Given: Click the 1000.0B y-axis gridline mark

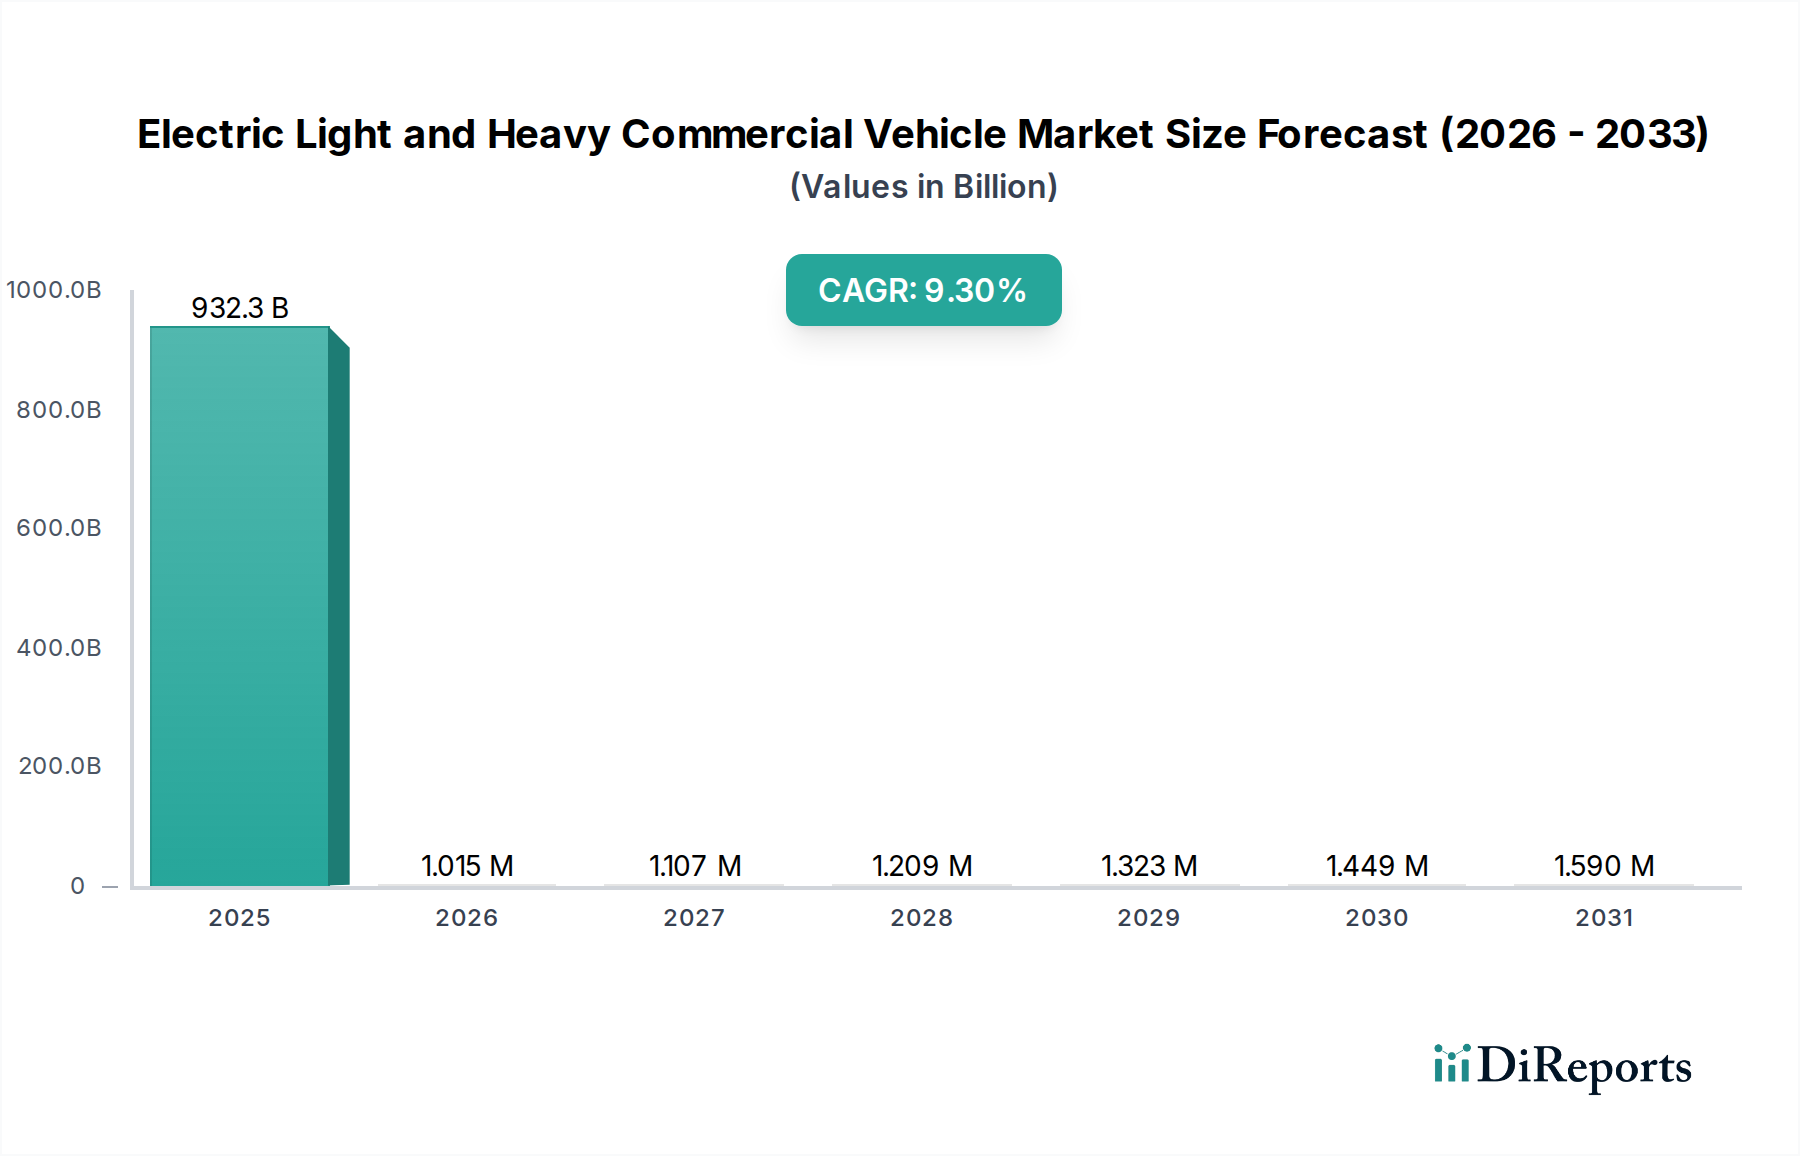Looking at the screenshot, I should pyautogui.click(x=55, y=289).
